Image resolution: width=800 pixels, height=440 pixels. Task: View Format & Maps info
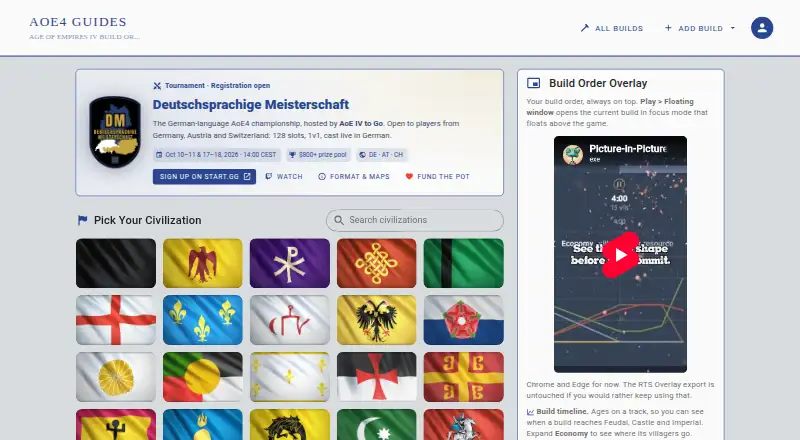[x=354, y=177]
